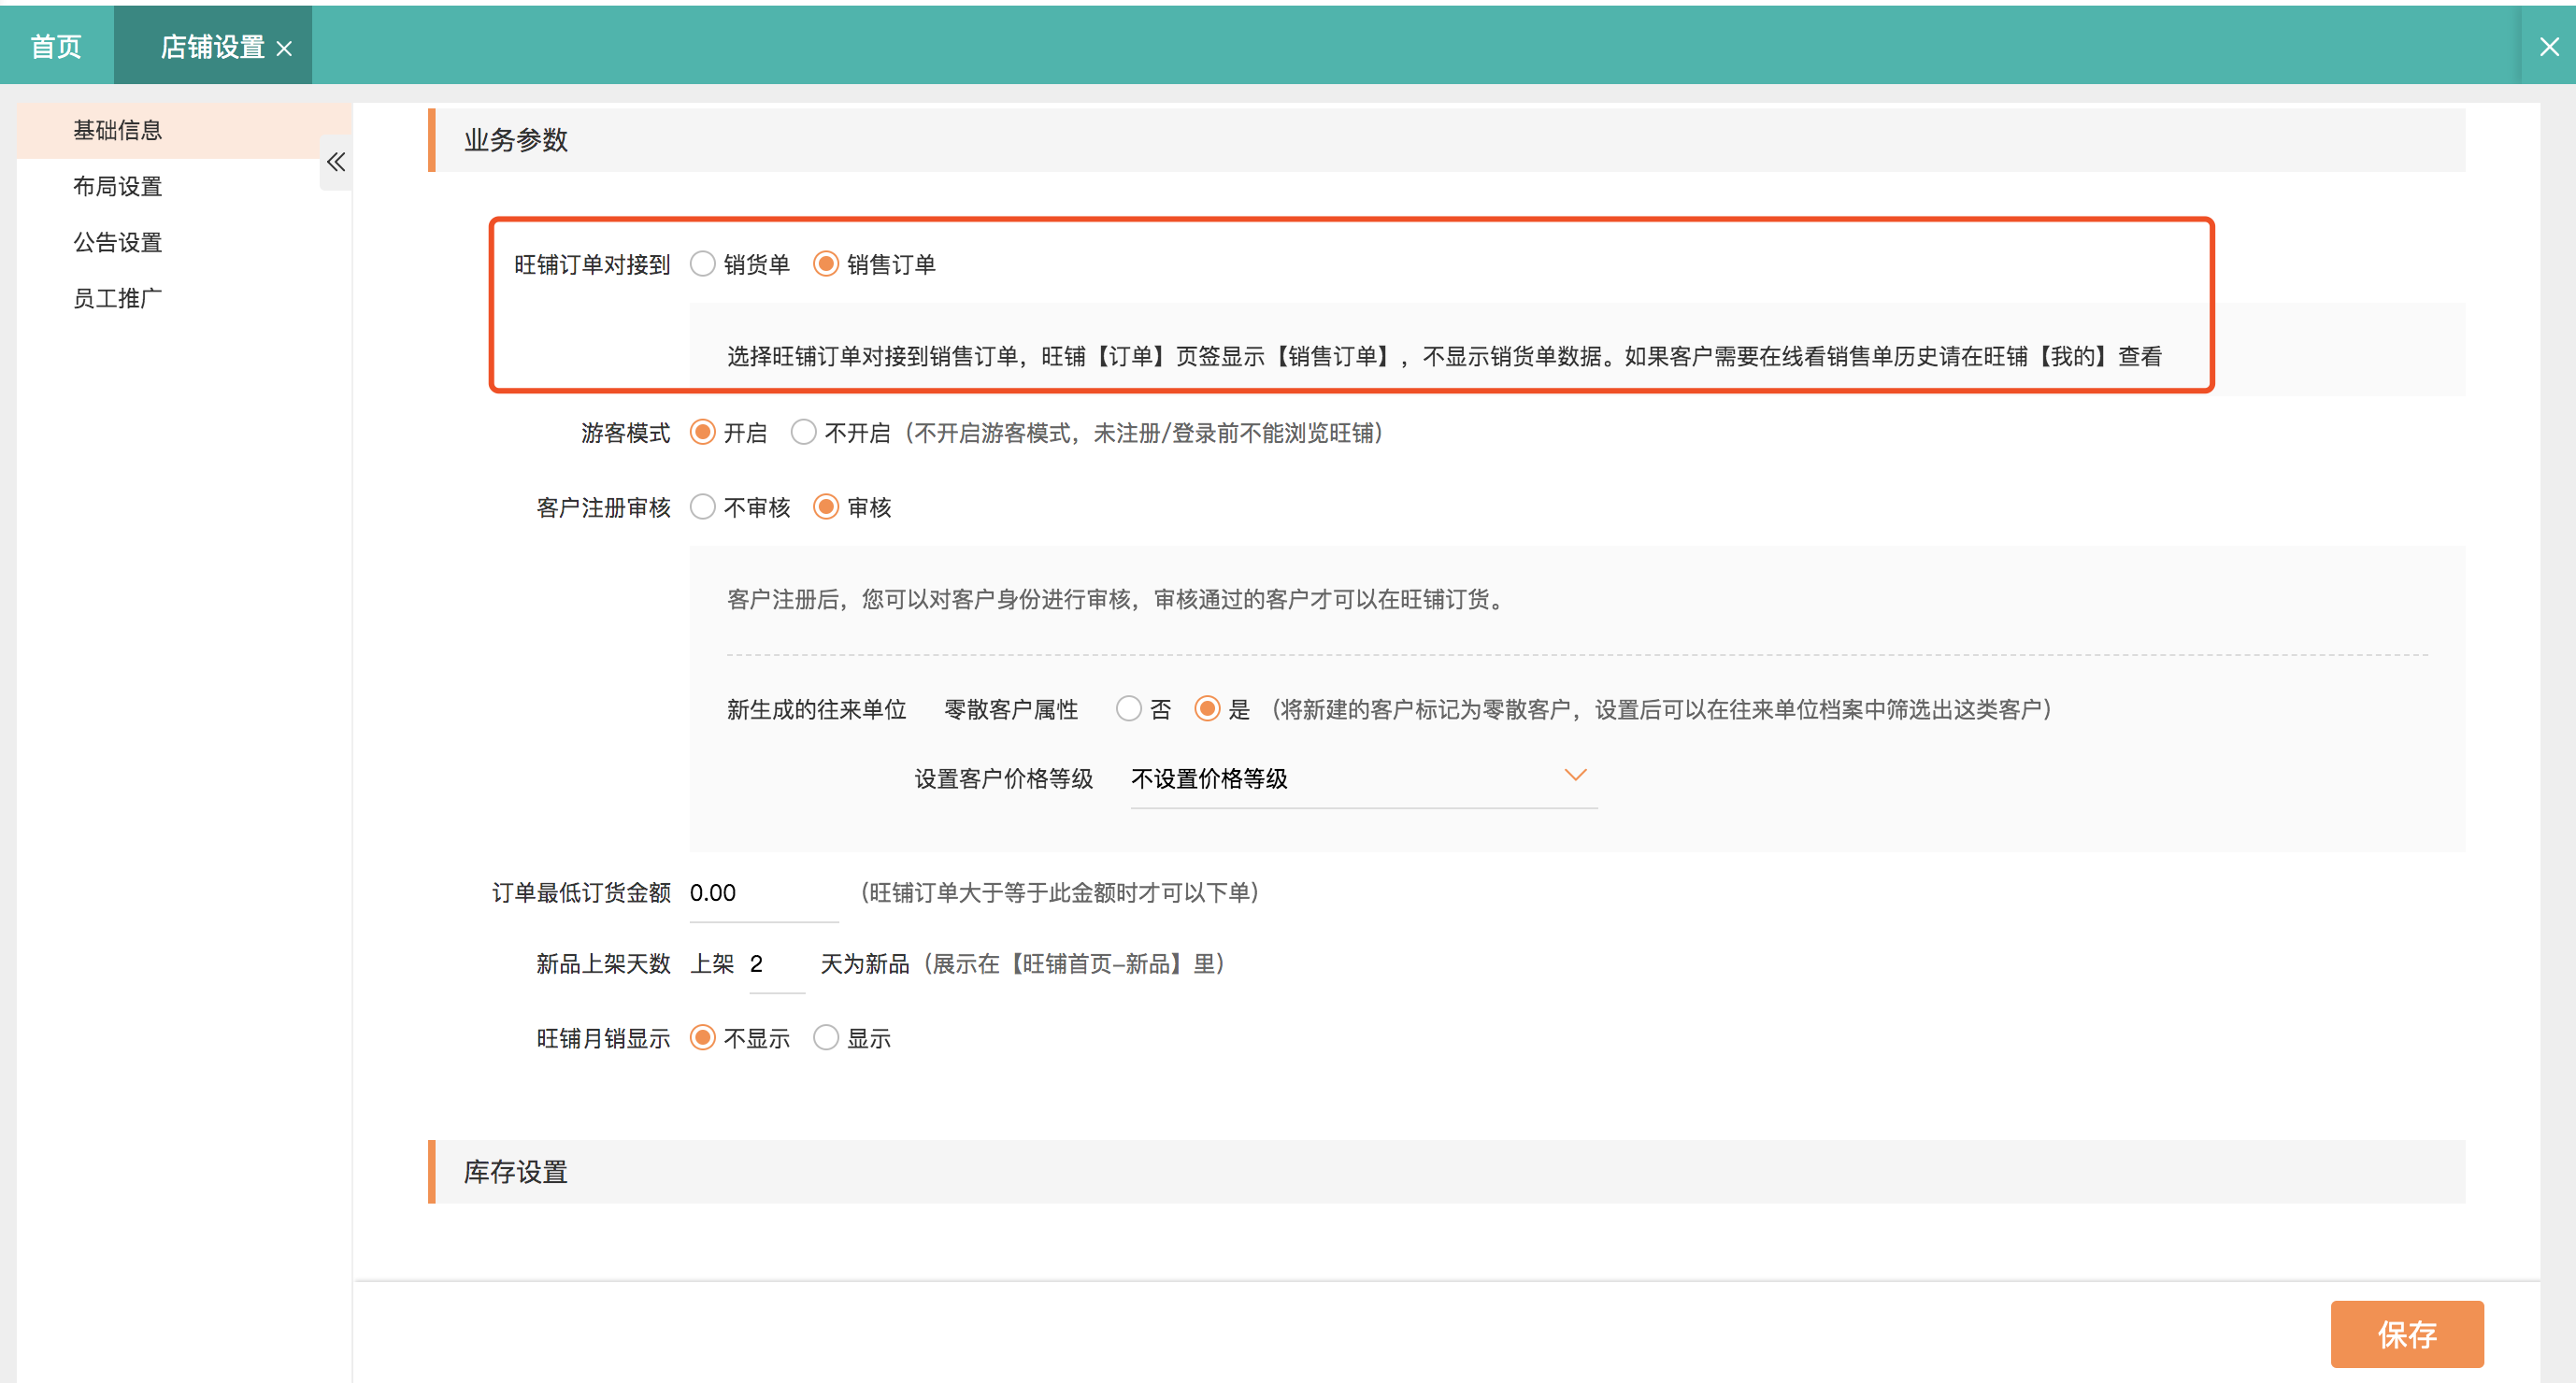Toggle 游客模式 to 不开启
This screenshot has width=2576, height=1383.
pos(801,435)
